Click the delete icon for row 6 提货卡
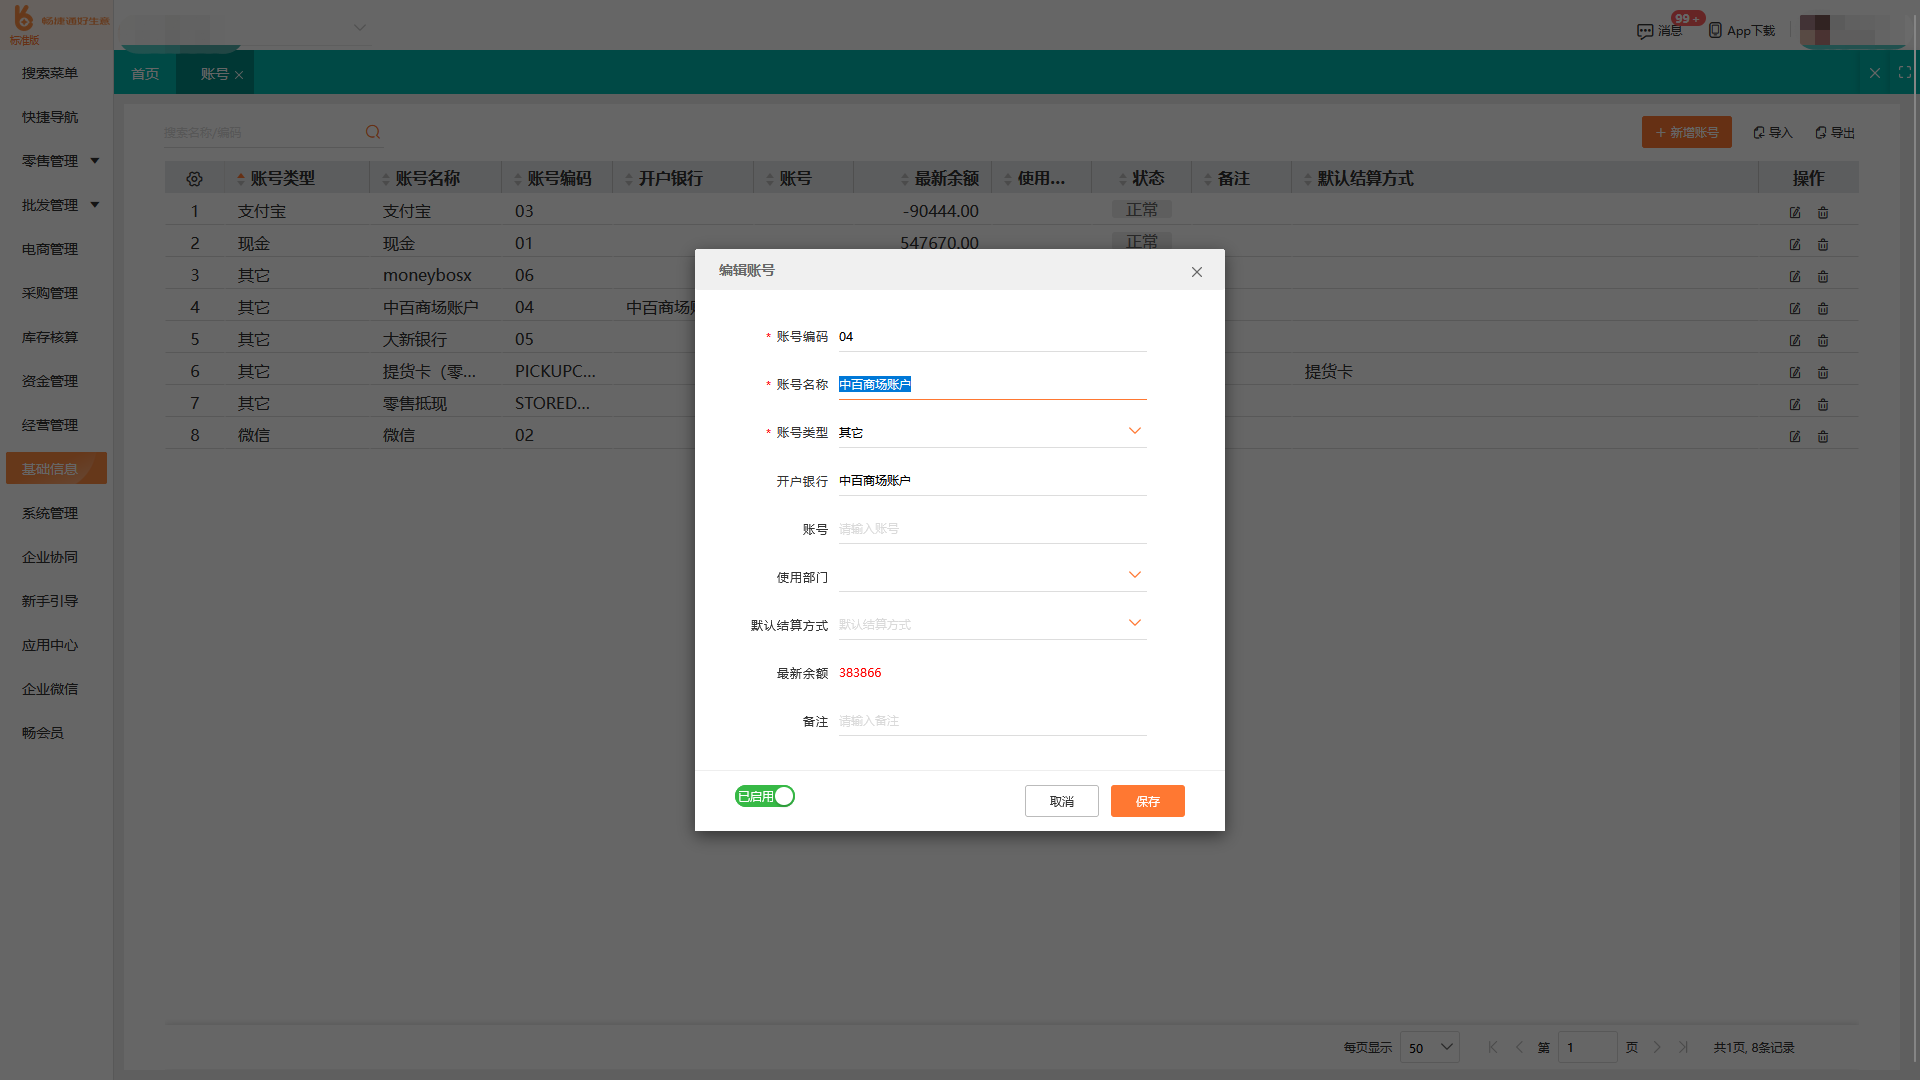The width and height of the screenshot is (1920, 1080). coord(1824,372)
